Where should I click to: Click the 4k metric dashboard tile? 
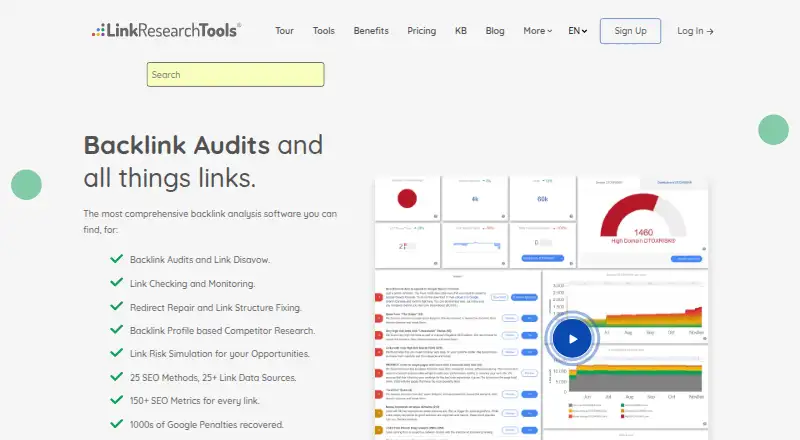(475, 199)
